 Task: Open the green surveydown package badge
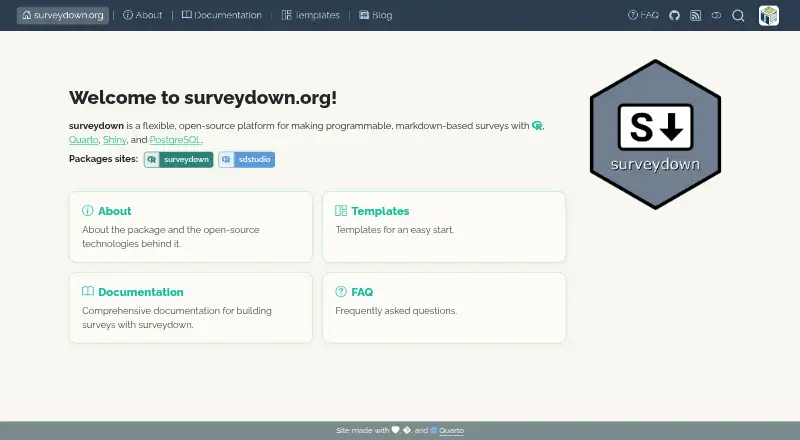click(x=179, y=160)
